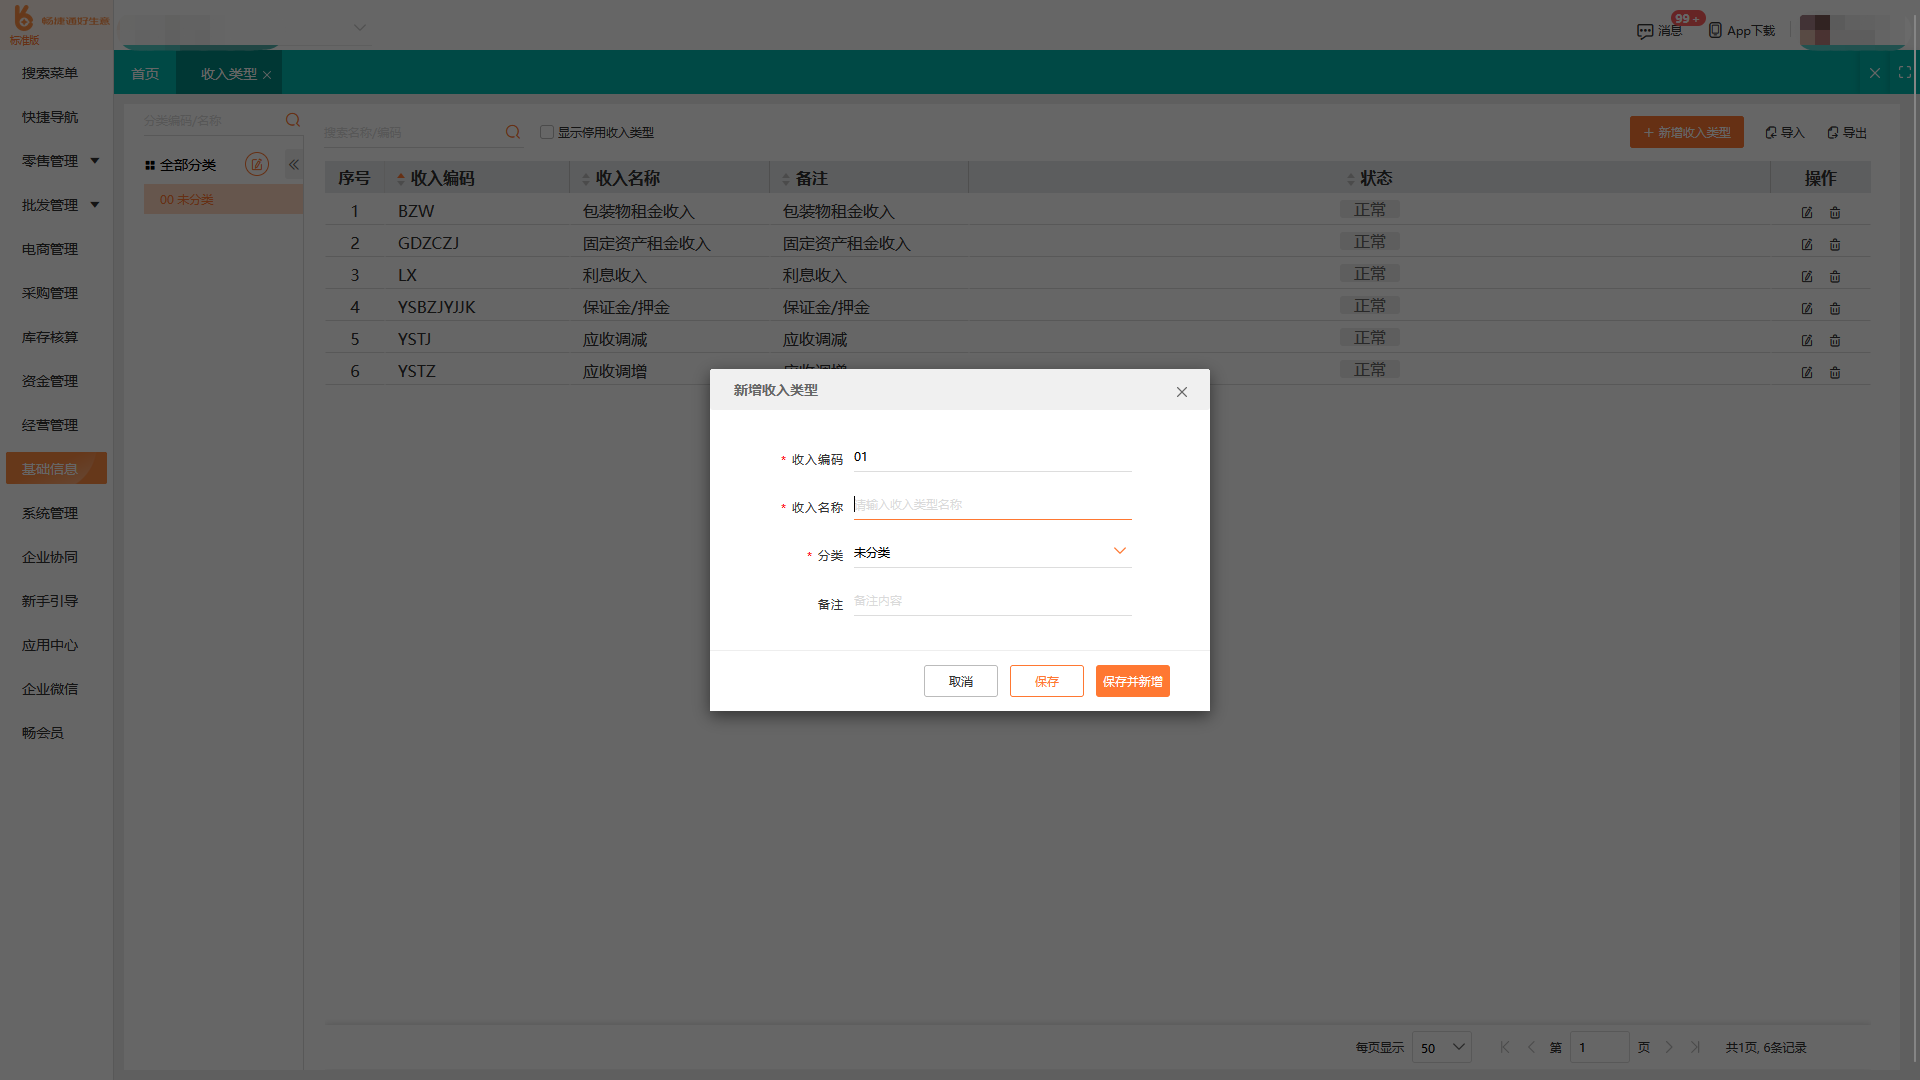Click 保存并新增 button in dialog
The image size is (1920, 1080).
tap(1131, 680)
